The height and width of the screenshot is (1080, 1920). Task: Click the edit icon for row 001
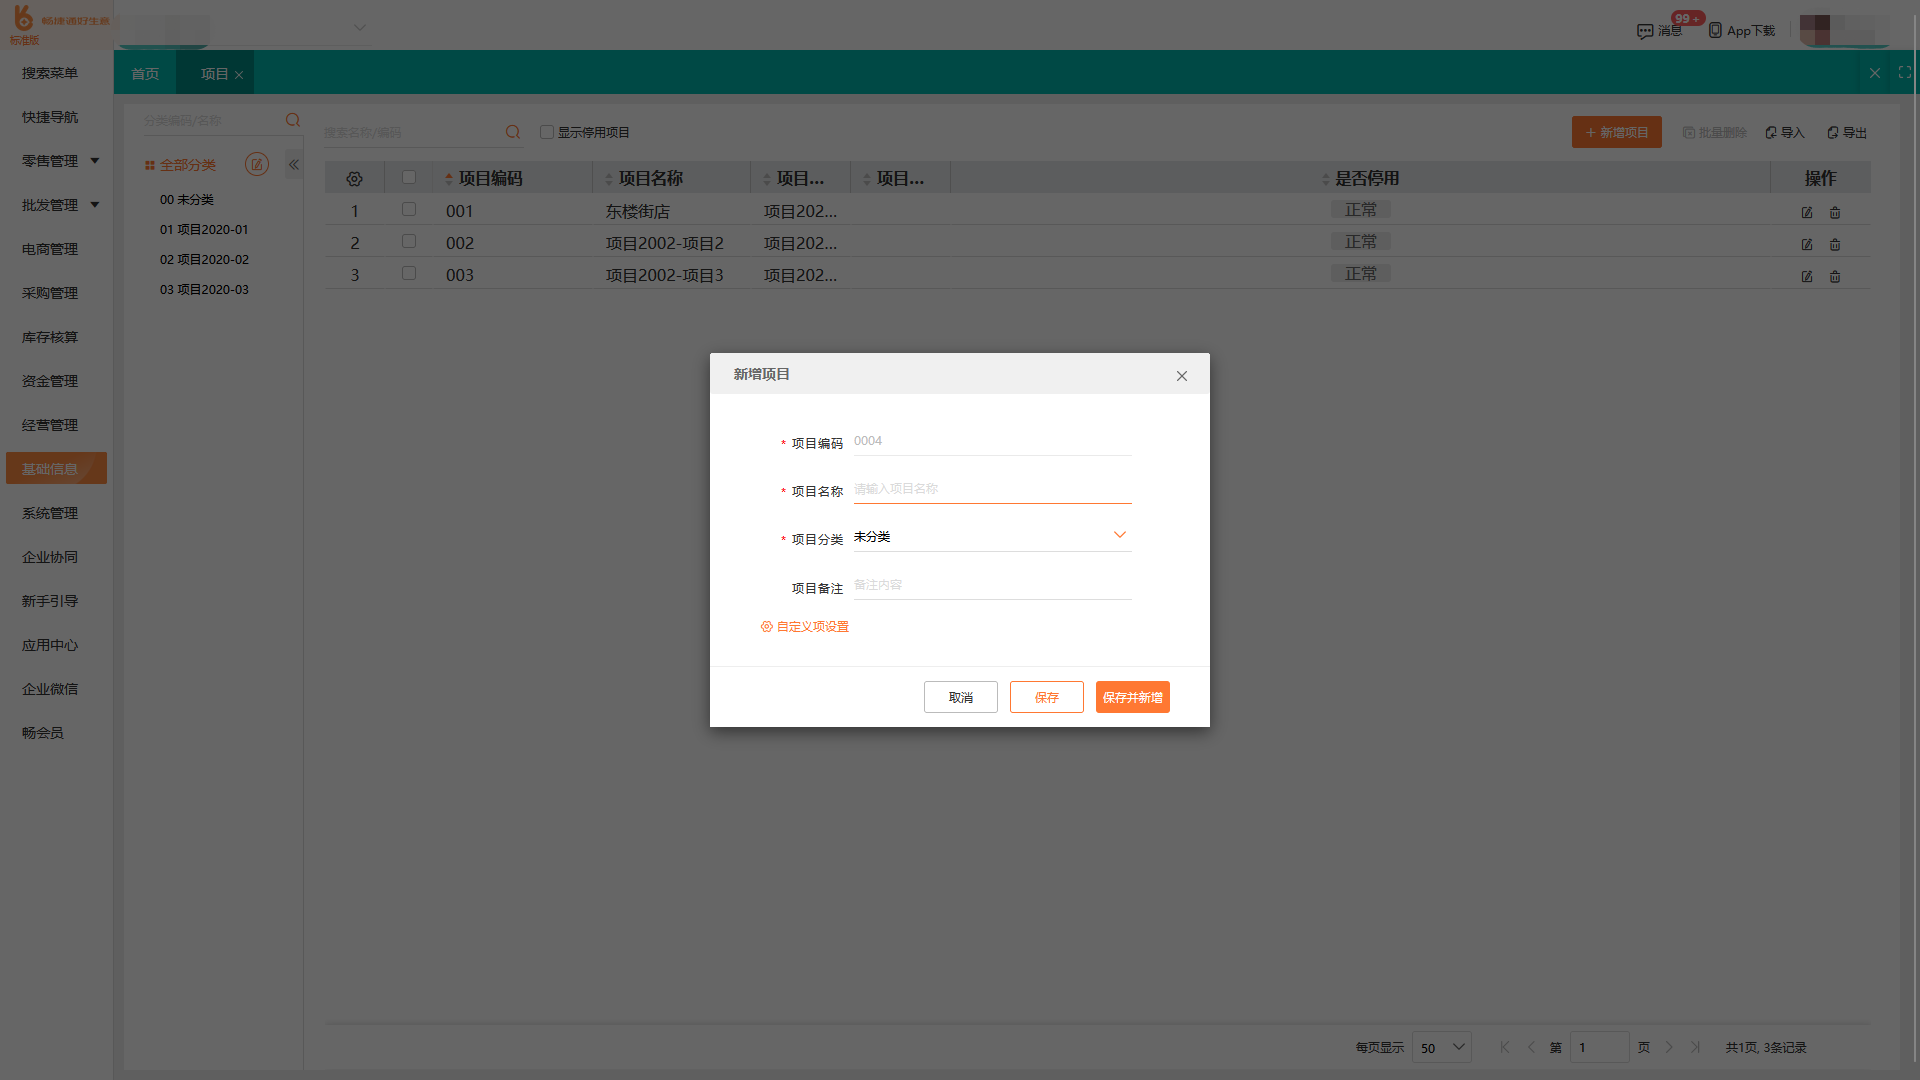point(1807,212)
